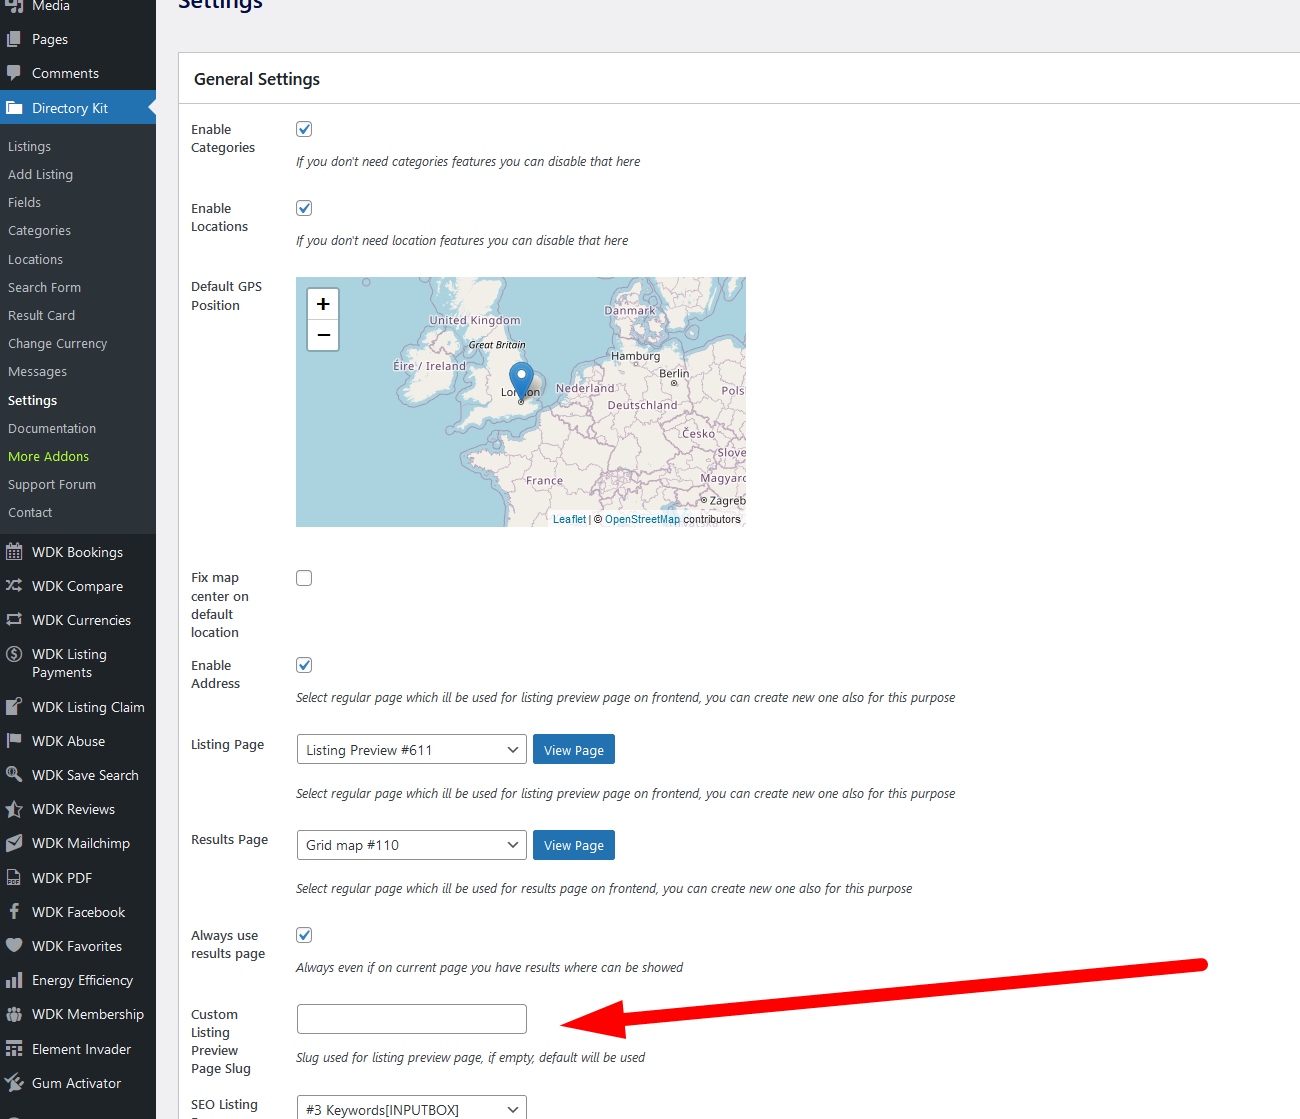Click the Custom Listing Preview Page Slug field

[x=411, y=1019]
